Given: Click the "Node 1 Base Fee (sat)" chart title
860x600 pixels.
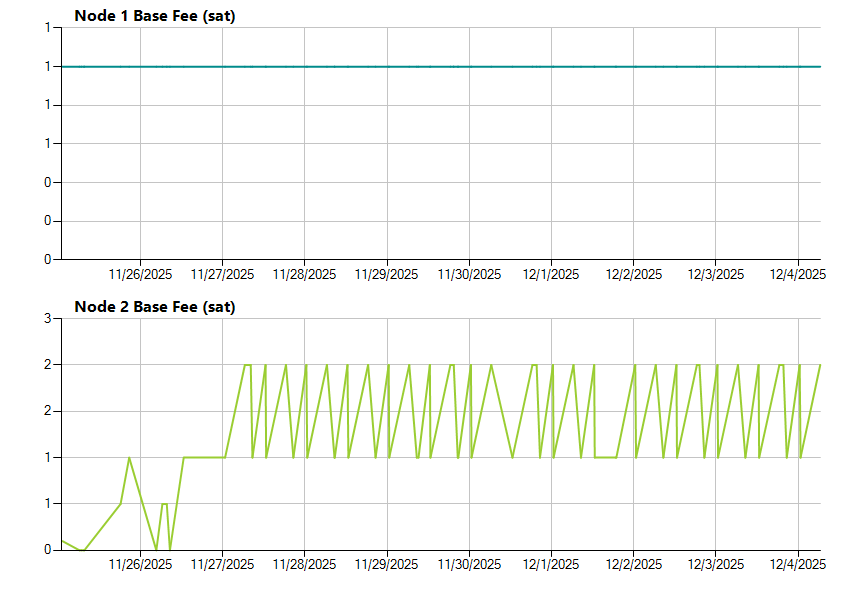Looking at the screenshot, I should [155, 16].
